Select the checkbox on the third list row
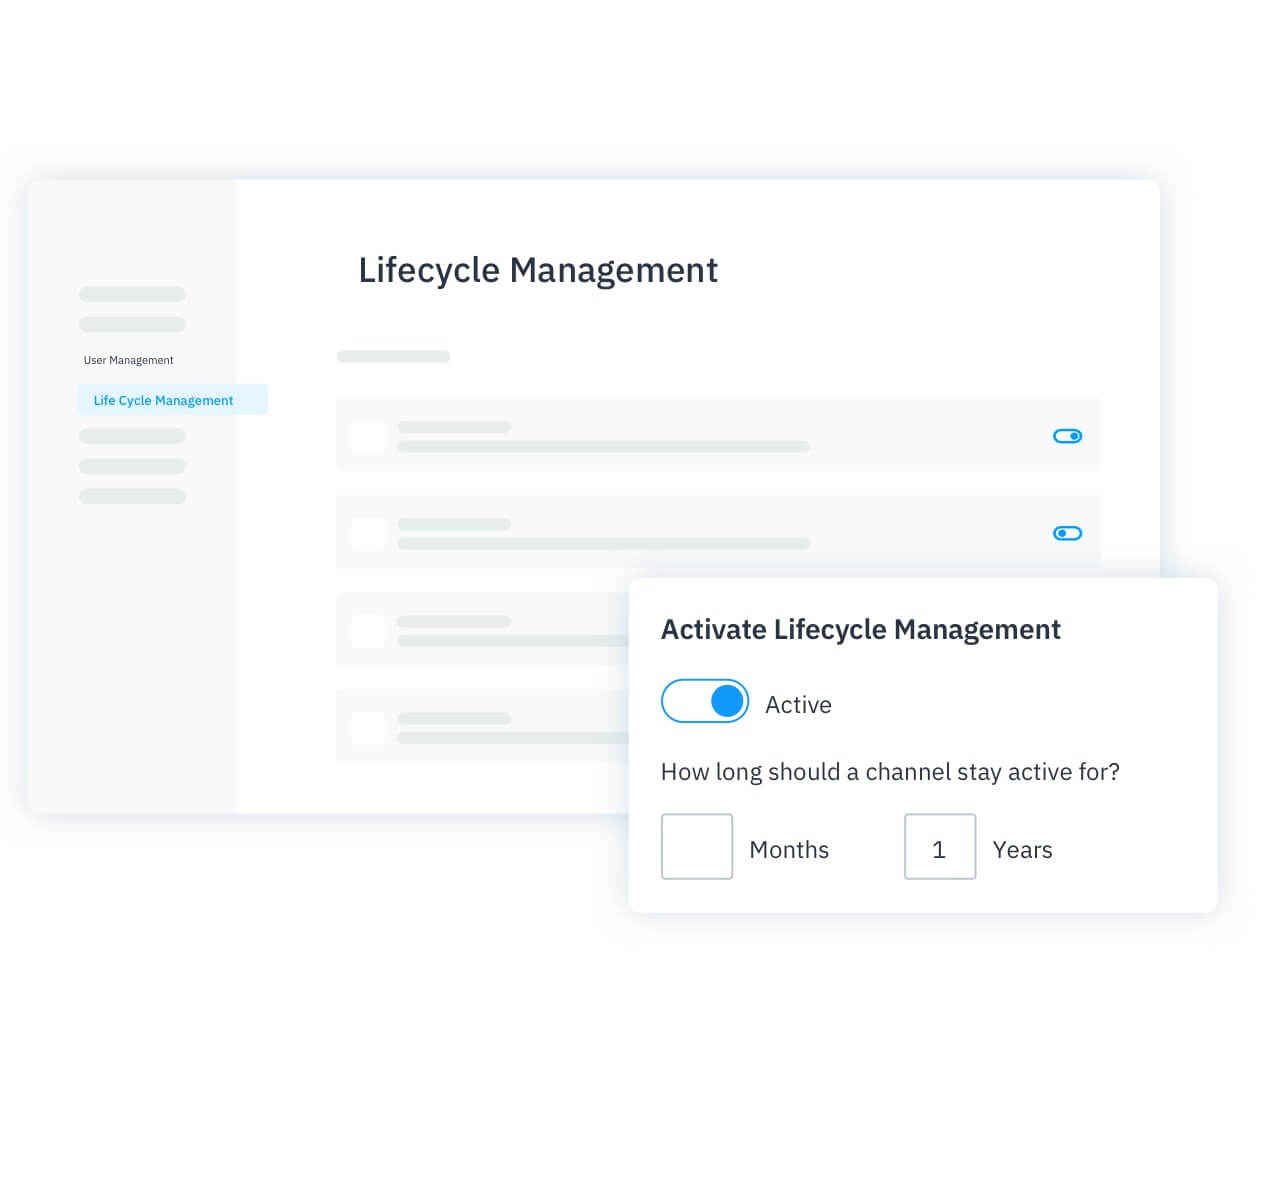Viewport: 1280px width, 1180px height. [x=368, y=630]
